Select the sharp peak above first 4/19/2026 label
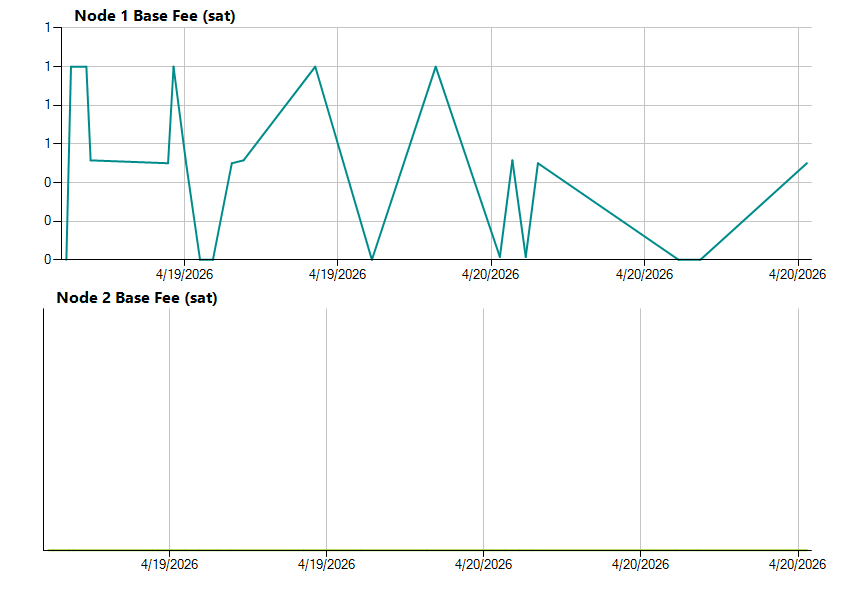860x600 pixels. pos(174,68)
